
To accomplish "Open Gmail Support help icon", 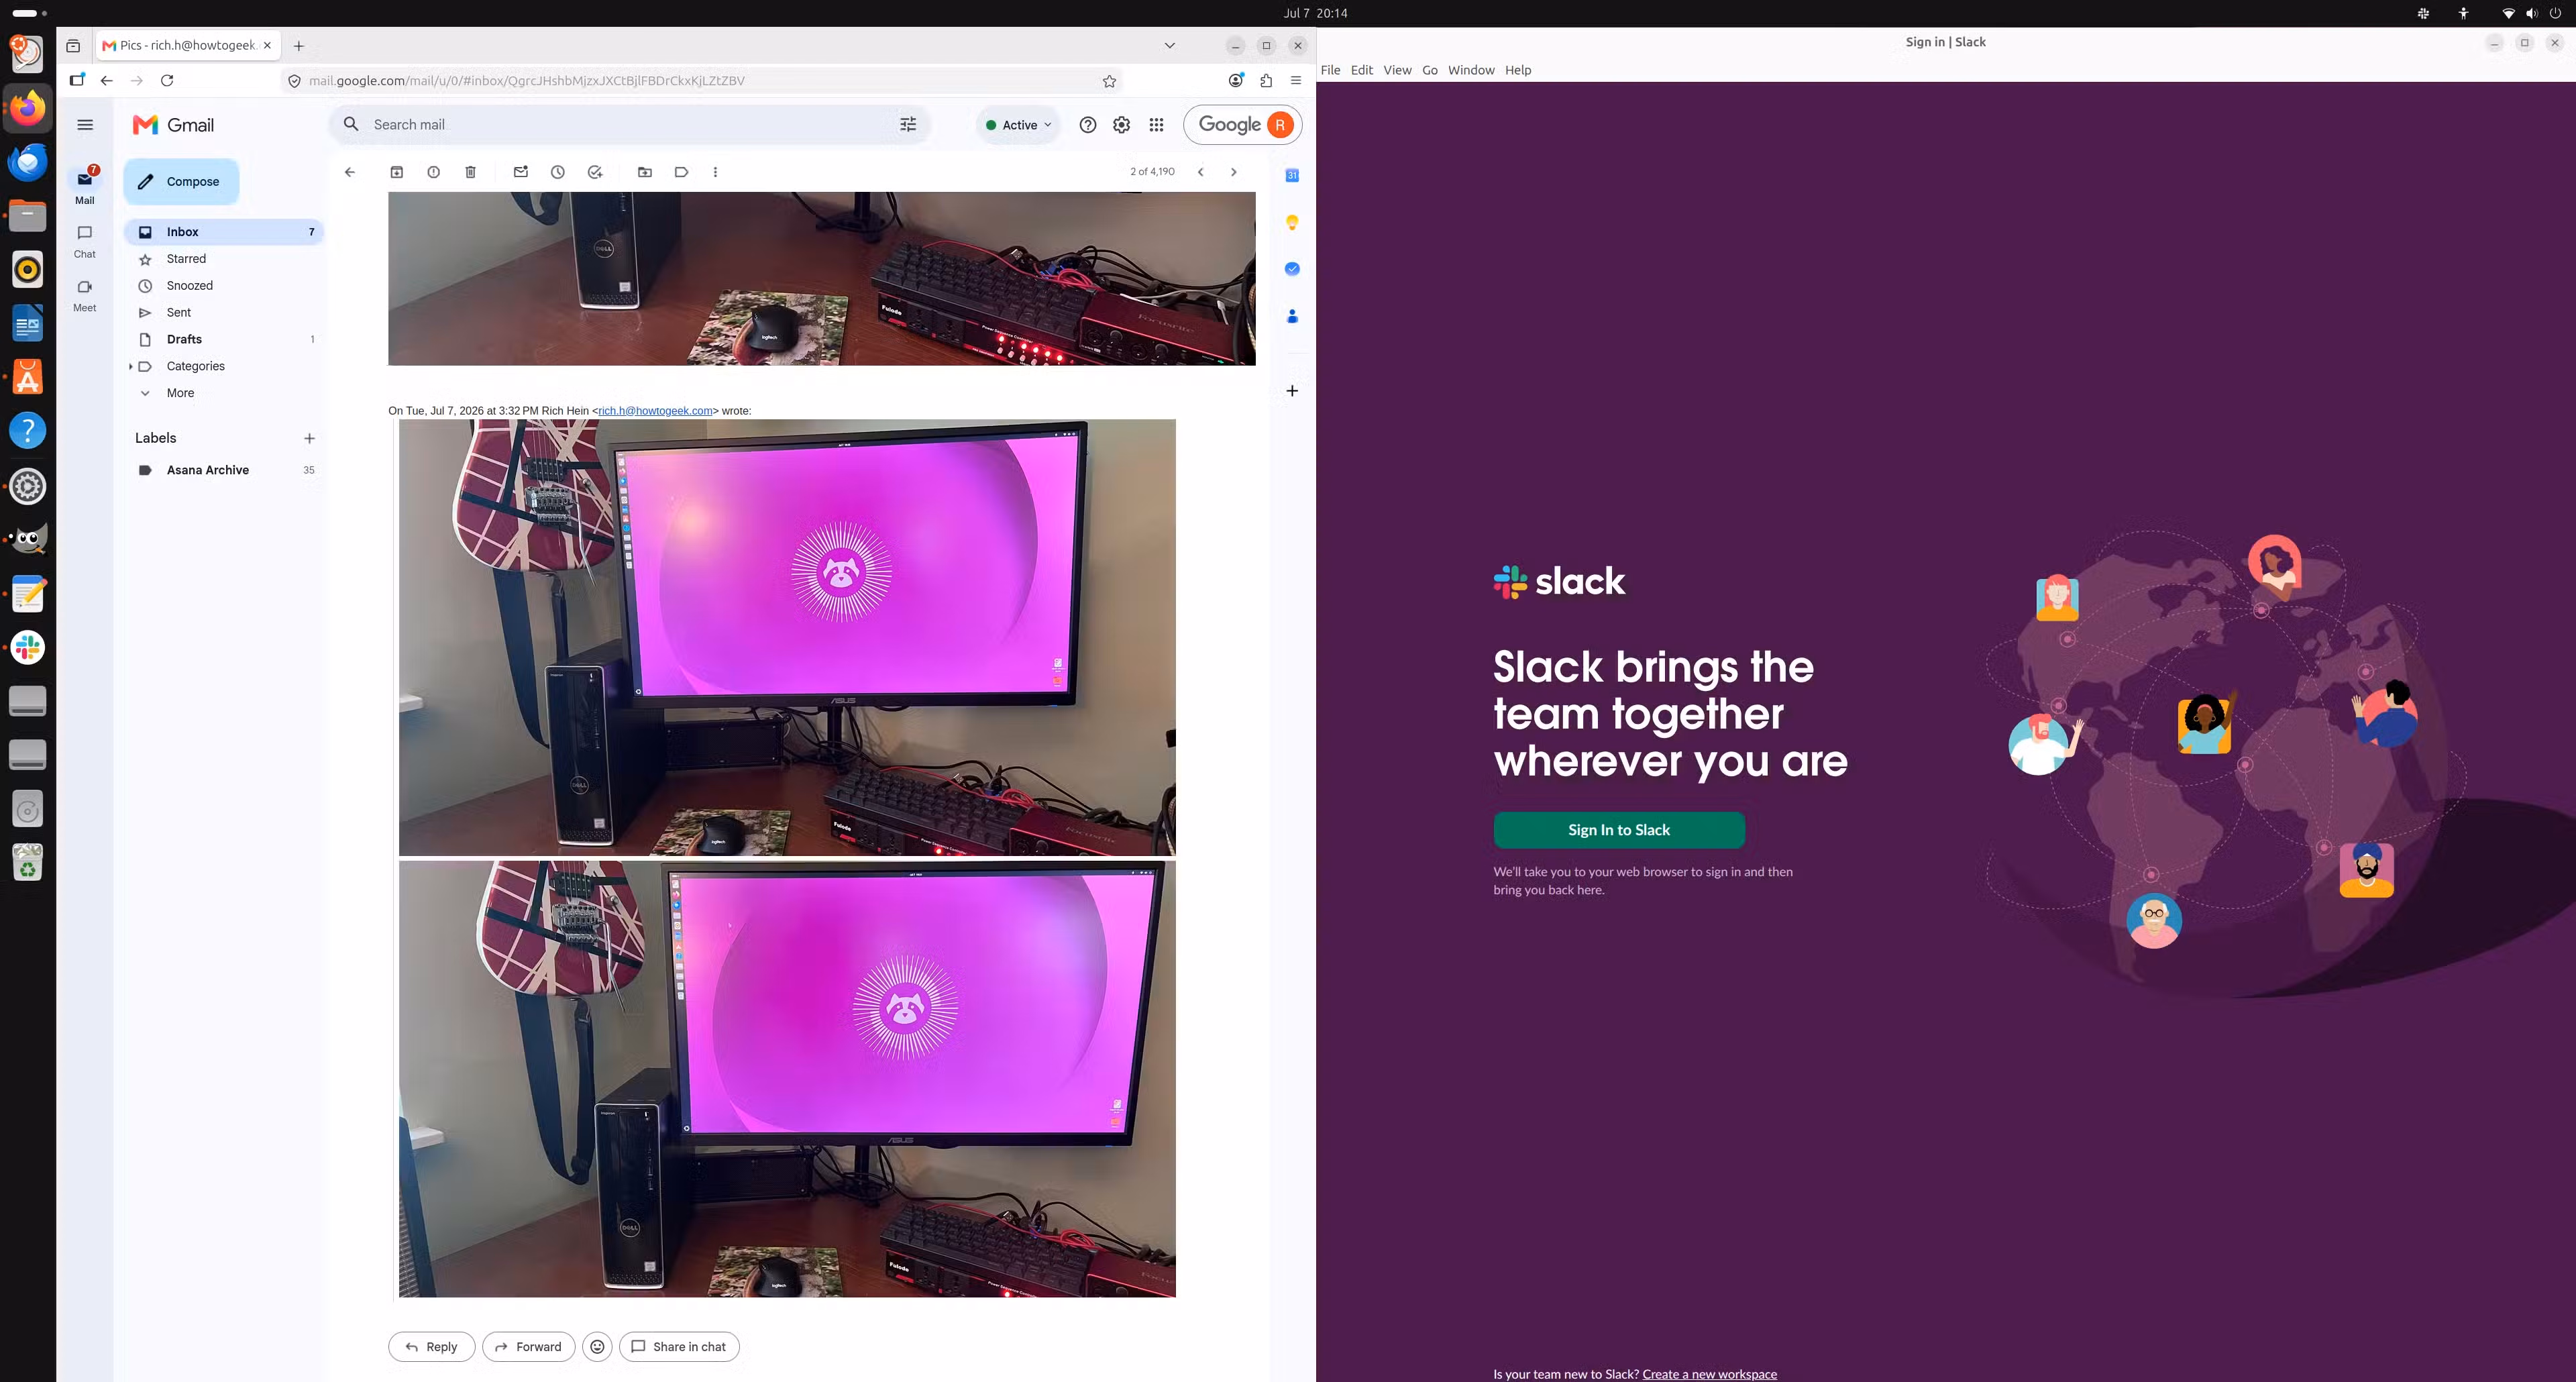I will [1088, 125].
